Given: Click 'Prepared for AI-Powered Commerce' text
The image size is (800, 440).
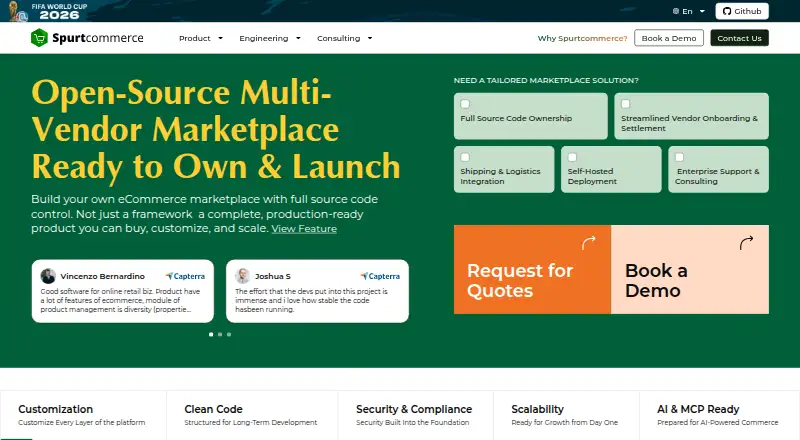Looking at the screenshot, I should pos(717,423).
